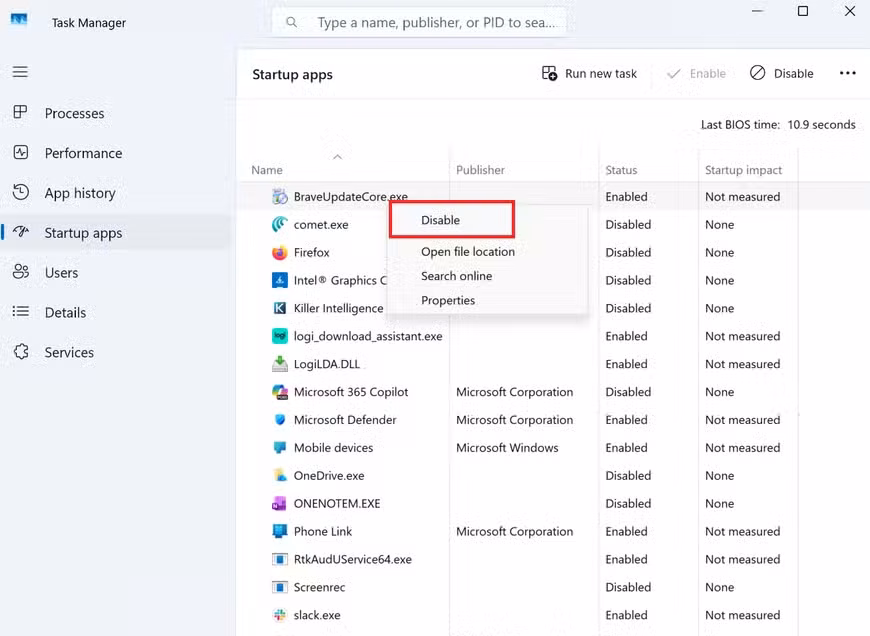Viewport: 870px width, 636px height.
Task: Click the Intel Graphics app icon
Action: pyautogui.click(x=280, y=280)
